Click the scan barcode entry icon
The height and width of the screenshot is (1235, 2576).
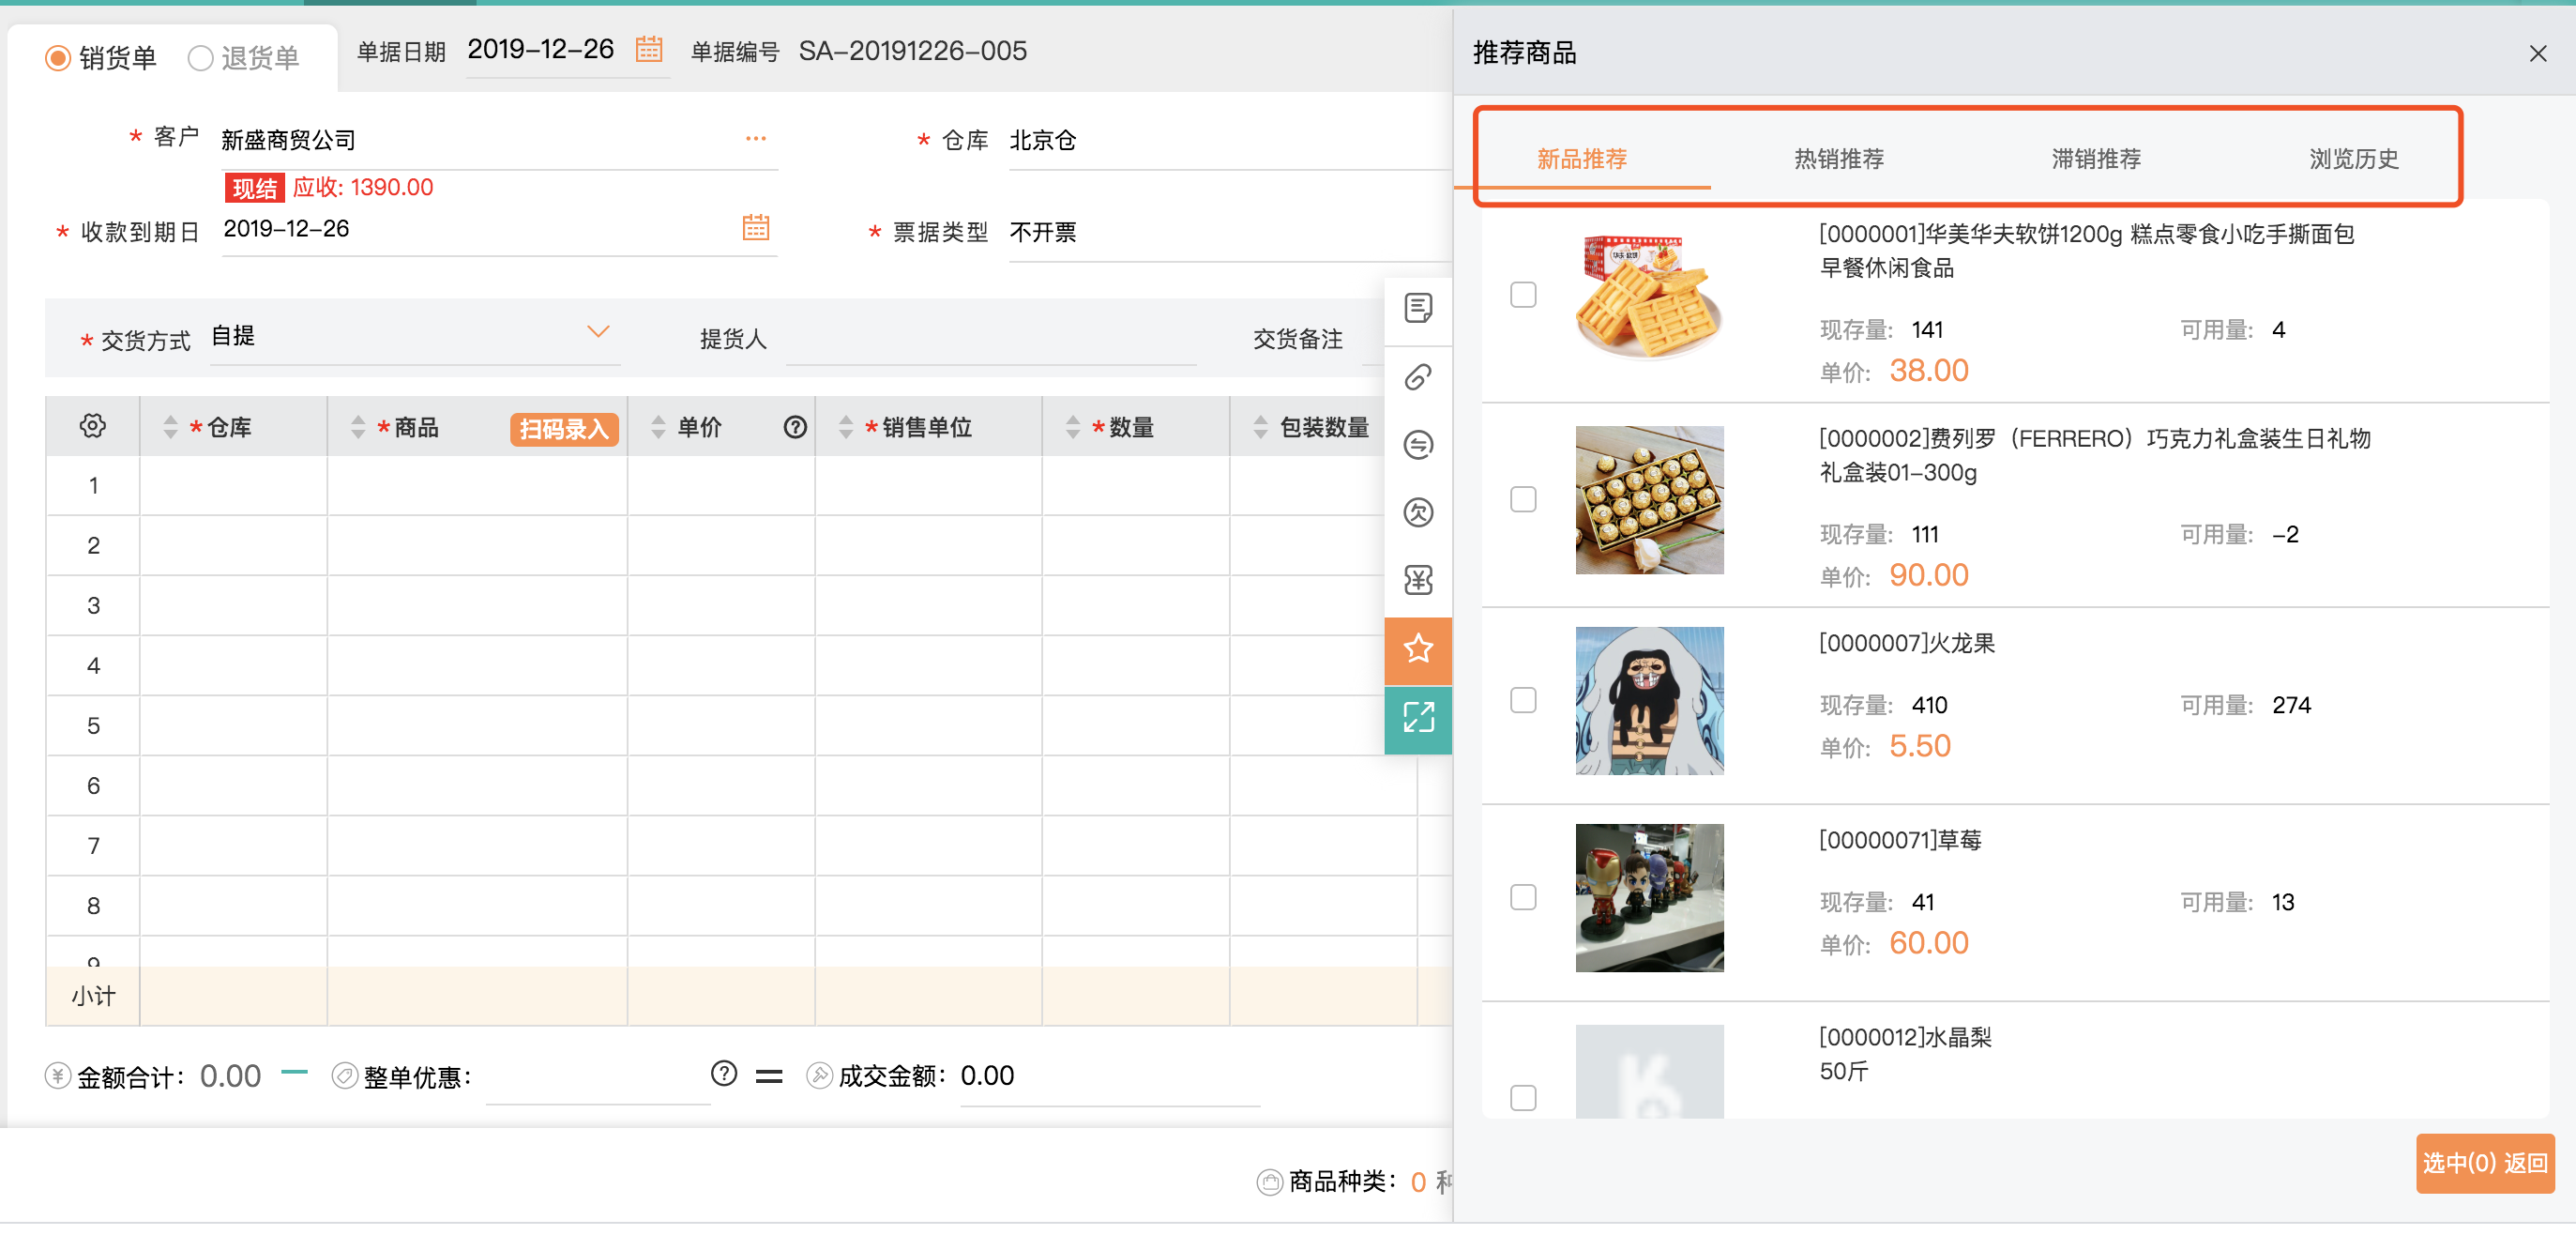point(564,431)
